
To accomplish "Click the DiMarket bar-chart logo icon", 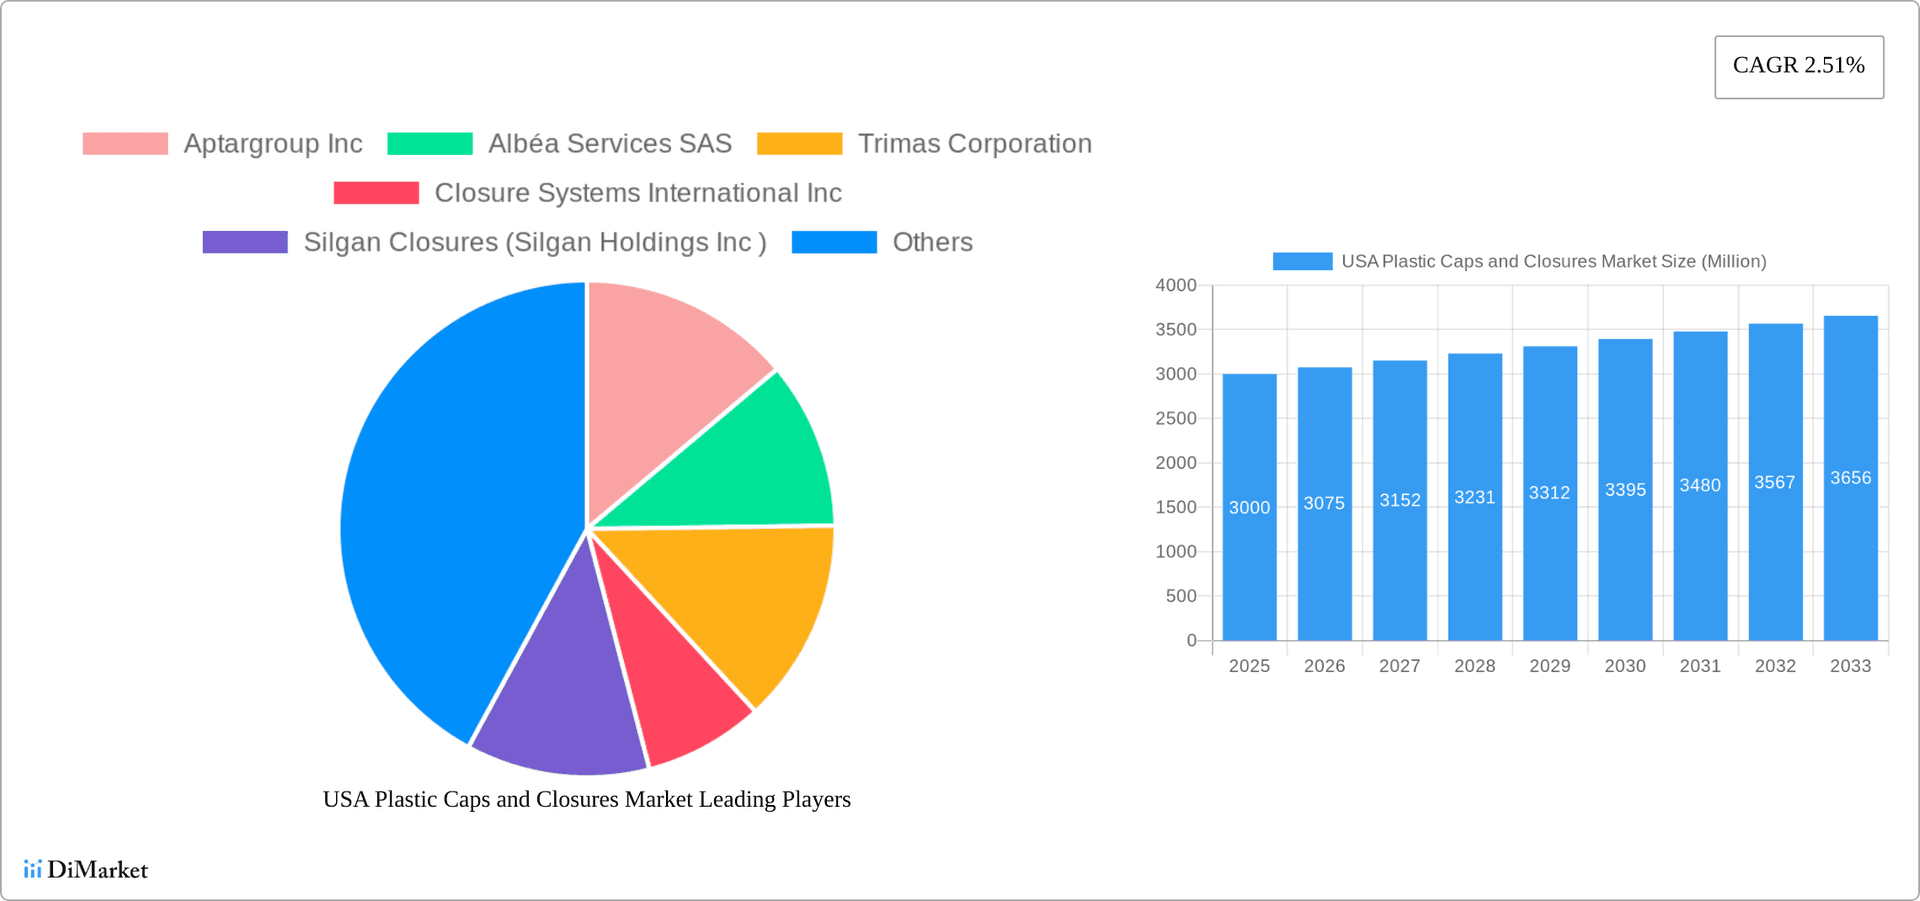I will pos(33,869).
